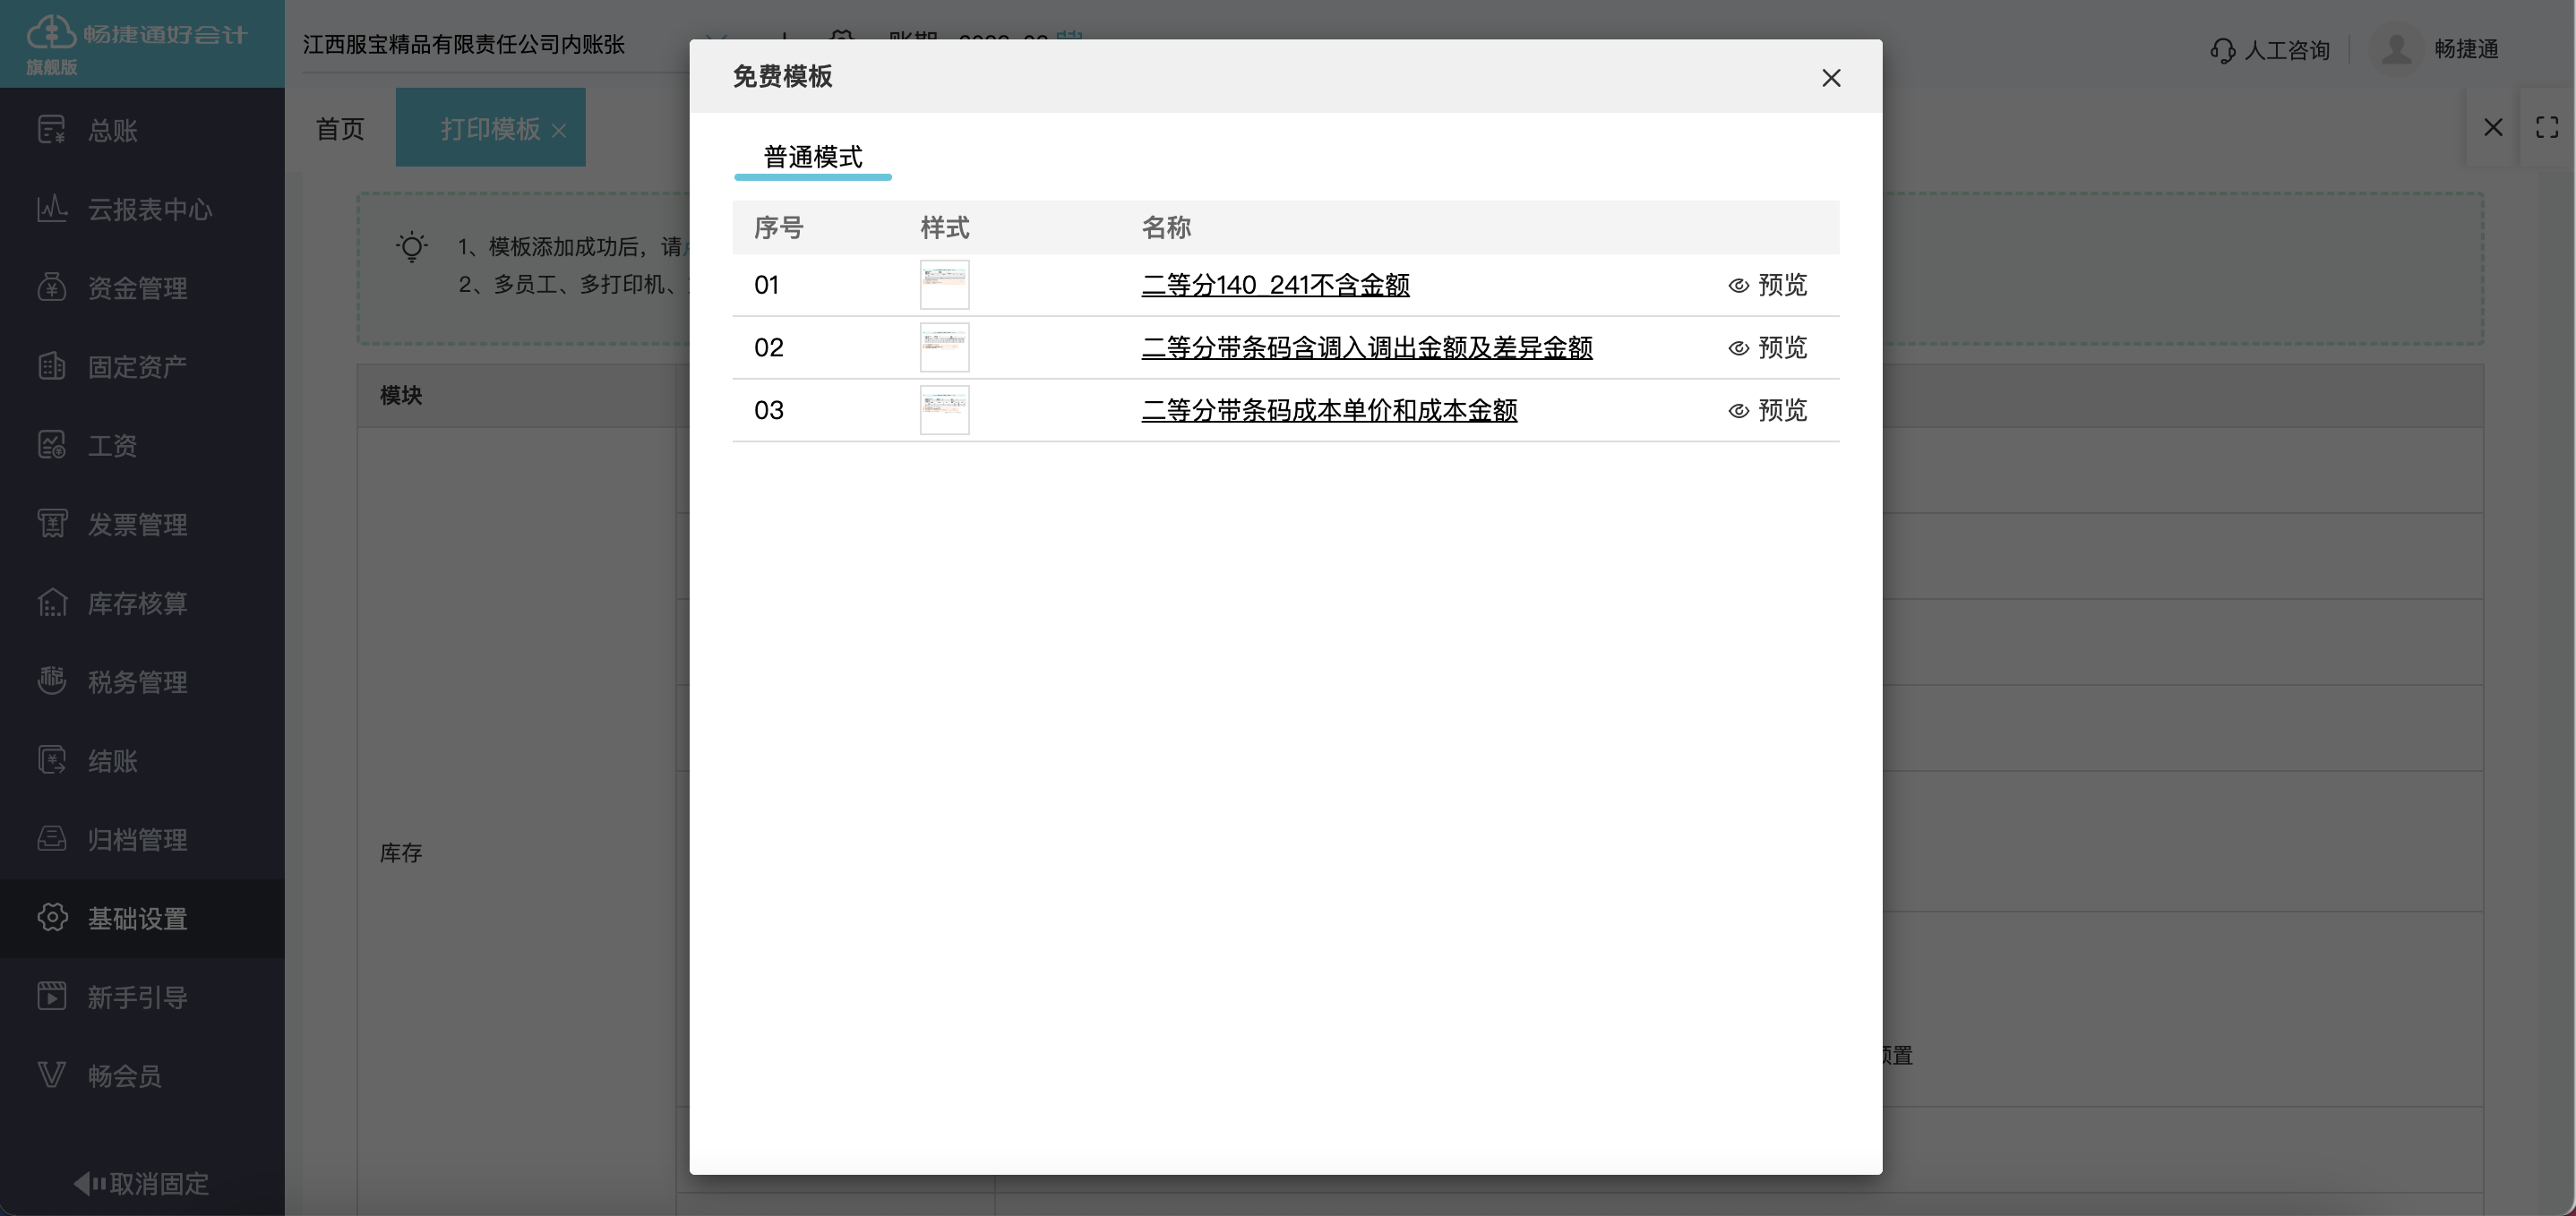The width and height of the screenshot is (2576, 1216).
Task: Click link 二等分140_241不含金额
Action: point(1275,284)
